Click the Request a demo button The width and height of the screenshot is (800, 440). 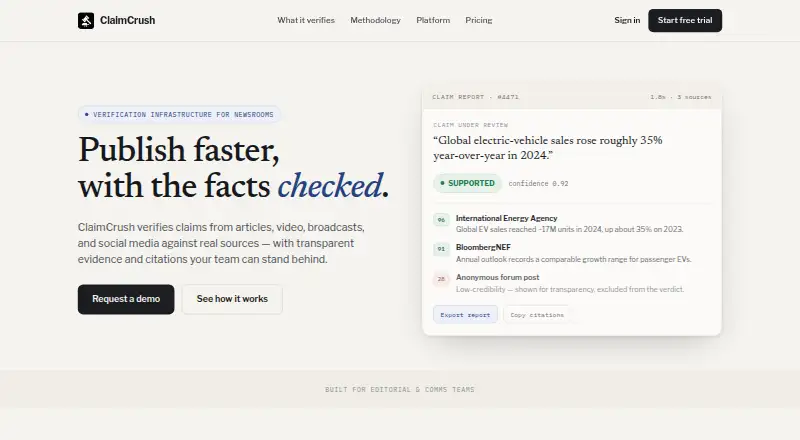[126, 299]
